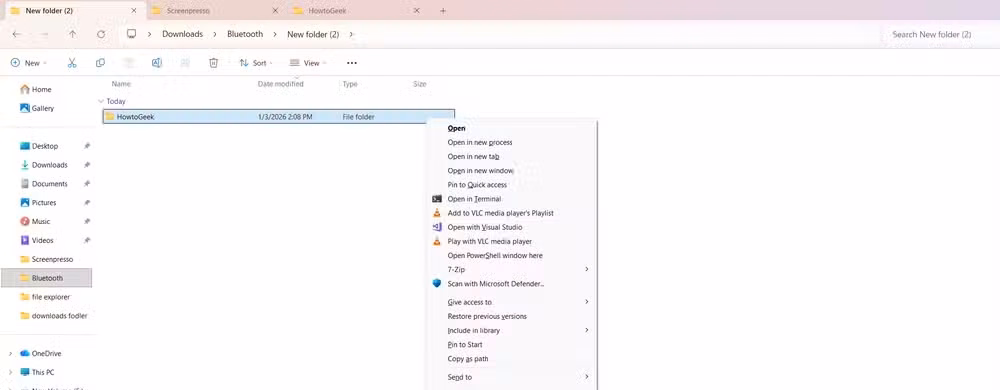This screenshot has width=1000, height=390.
Task: Choose Open in new window
Action: tap(513, 171)
